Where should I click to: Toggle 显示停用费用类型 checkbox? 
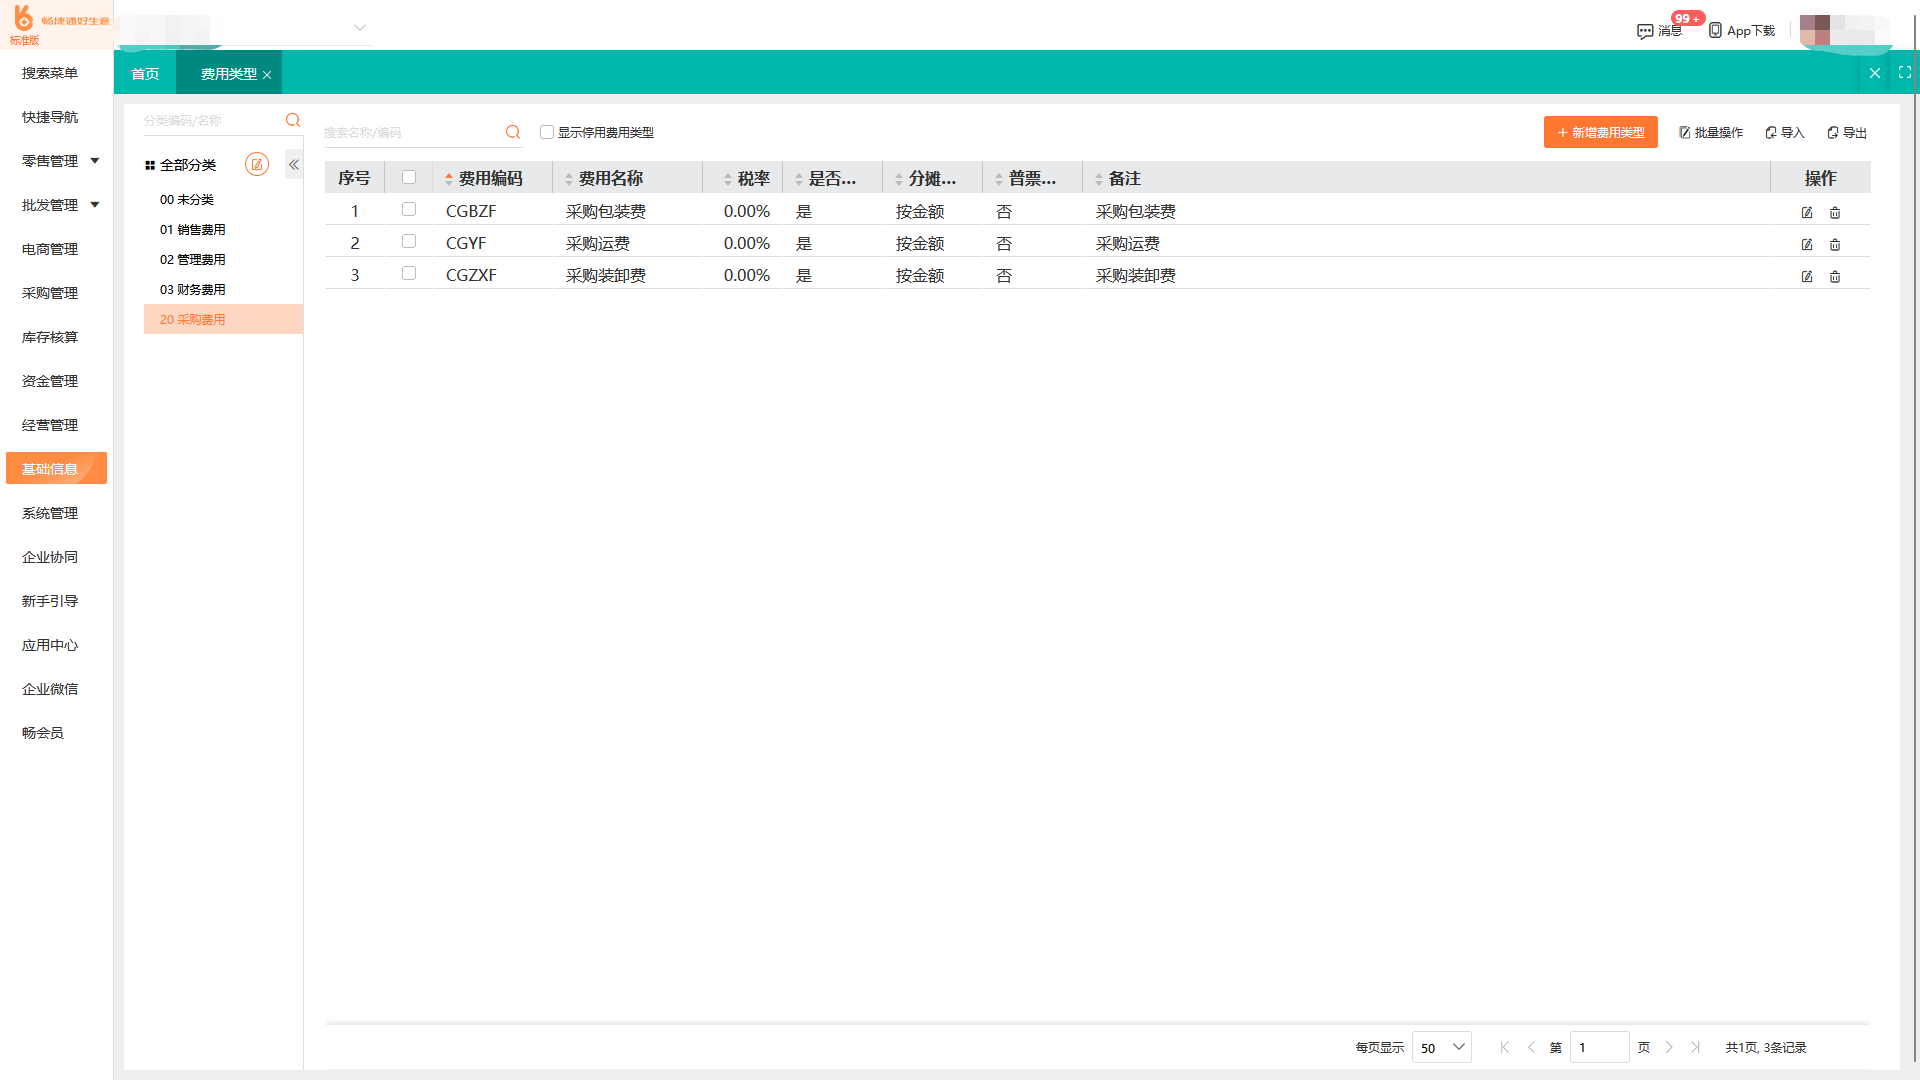tap(547, 132)
